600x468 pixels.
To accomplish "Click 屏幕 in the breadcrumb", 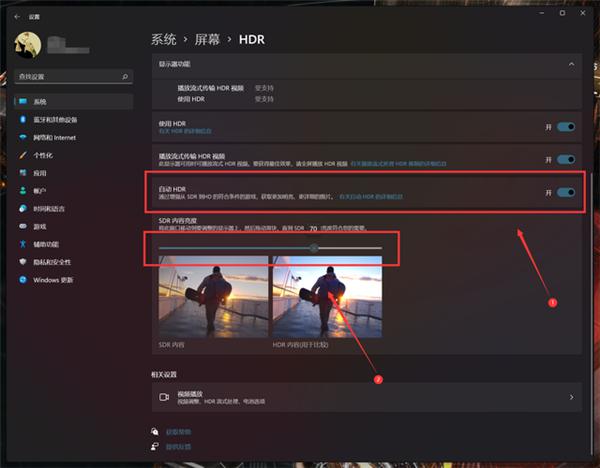I will click(x=200, y=39).
